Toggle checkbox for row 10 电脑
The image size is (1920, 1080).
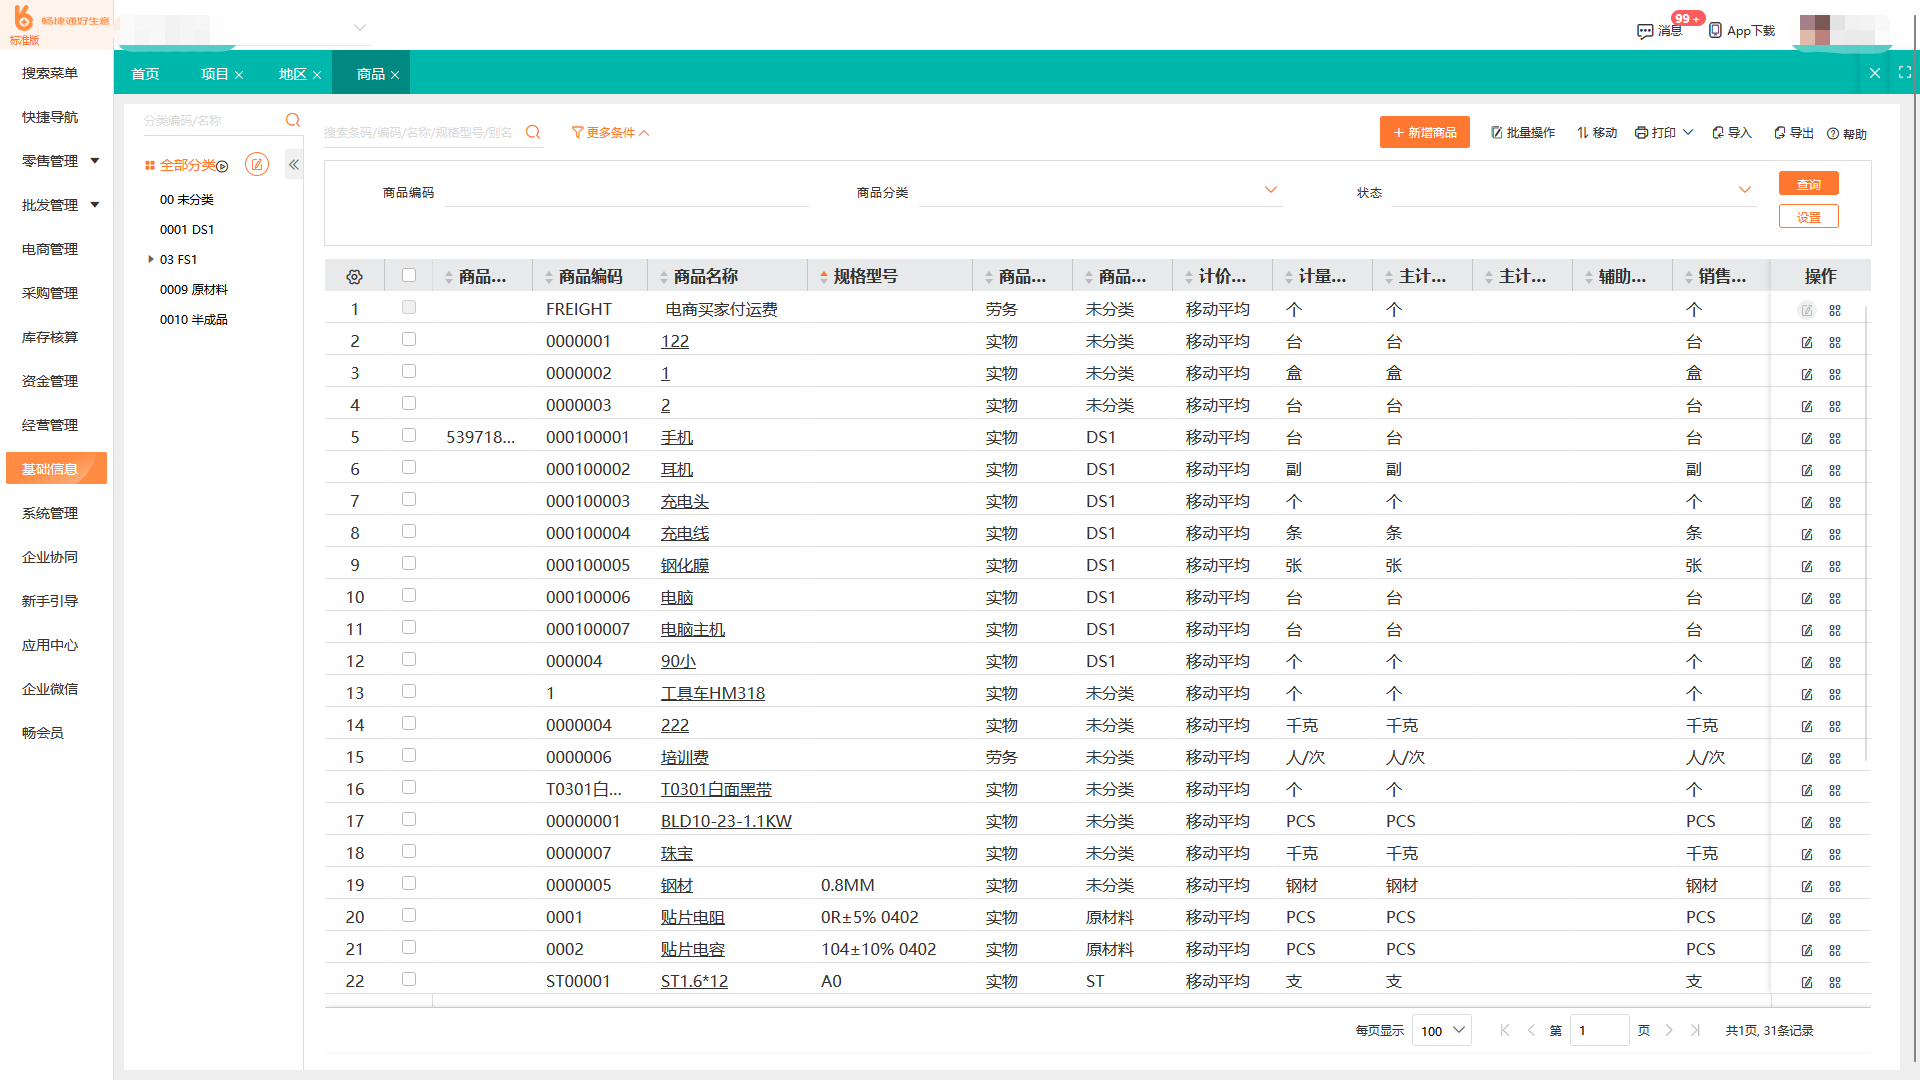(x=411, y=596)
